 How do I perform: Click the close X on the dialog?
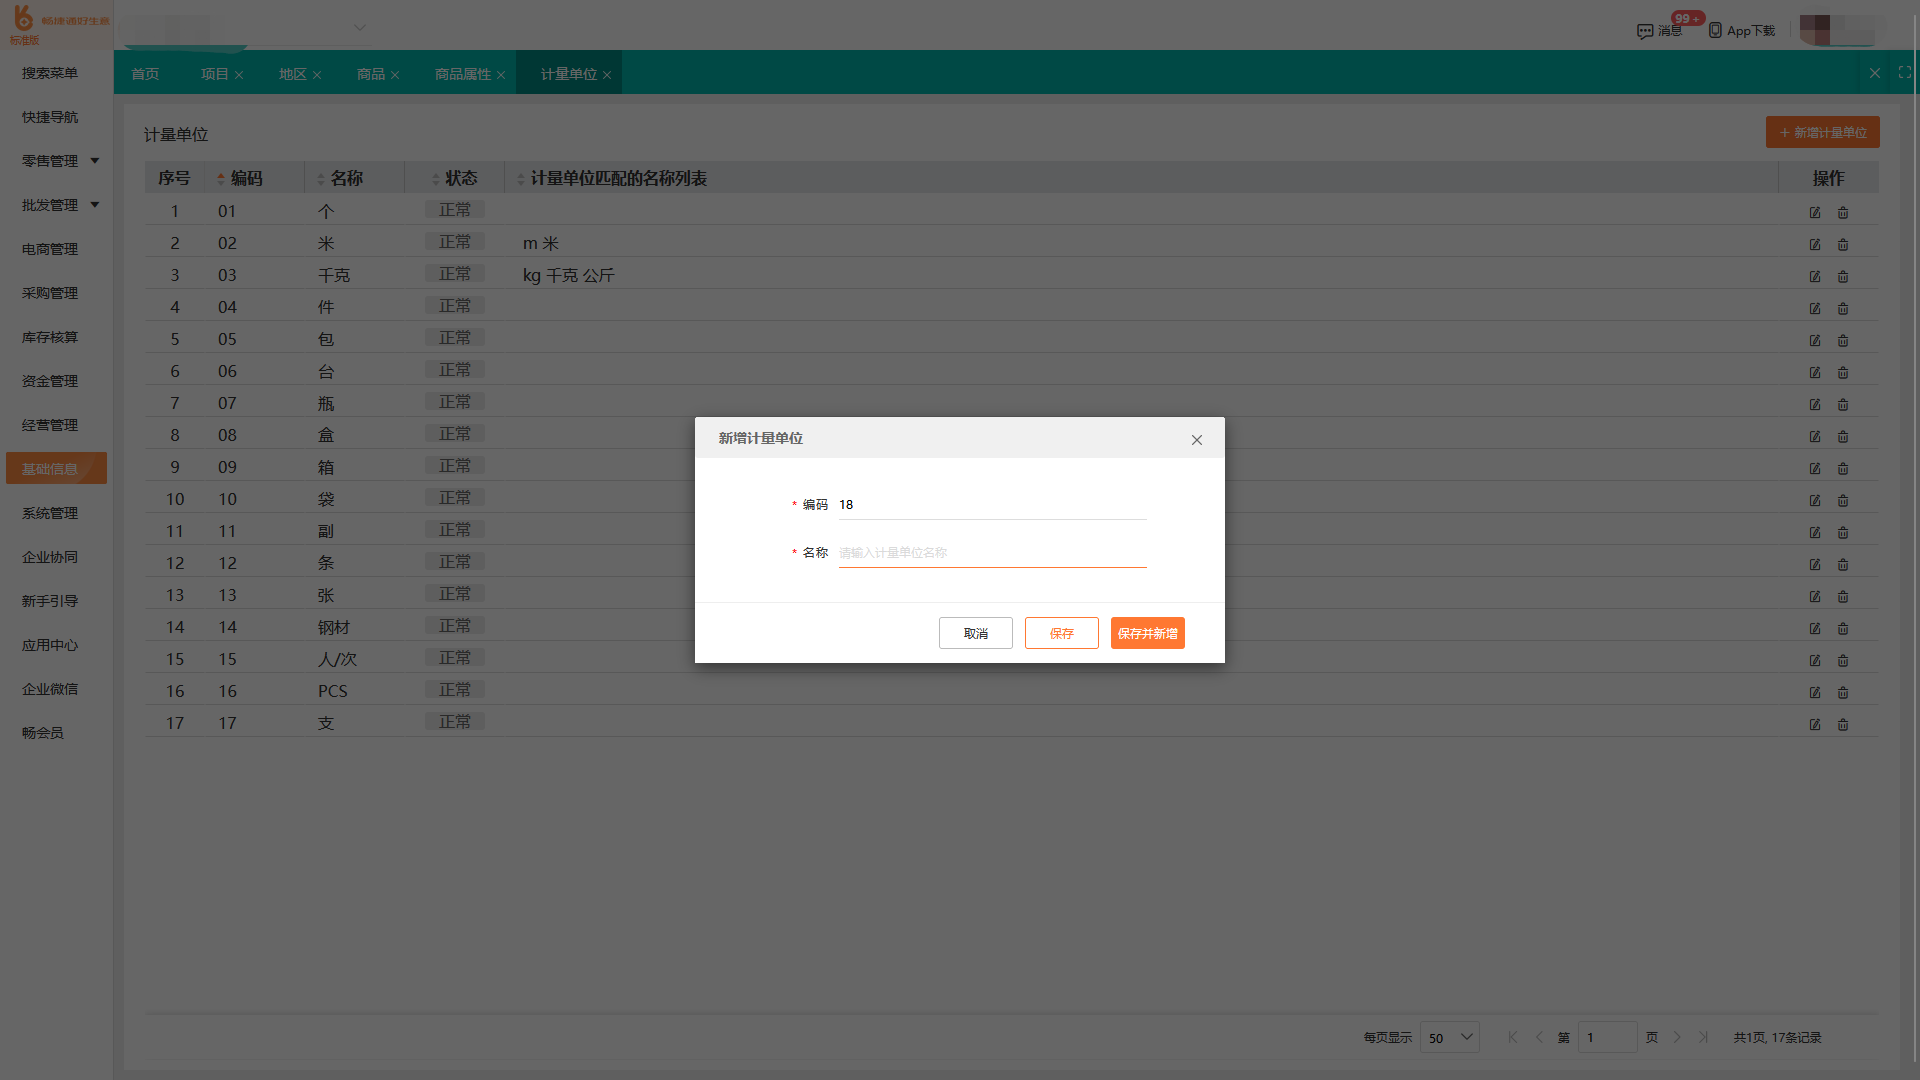coord(1197,440)
